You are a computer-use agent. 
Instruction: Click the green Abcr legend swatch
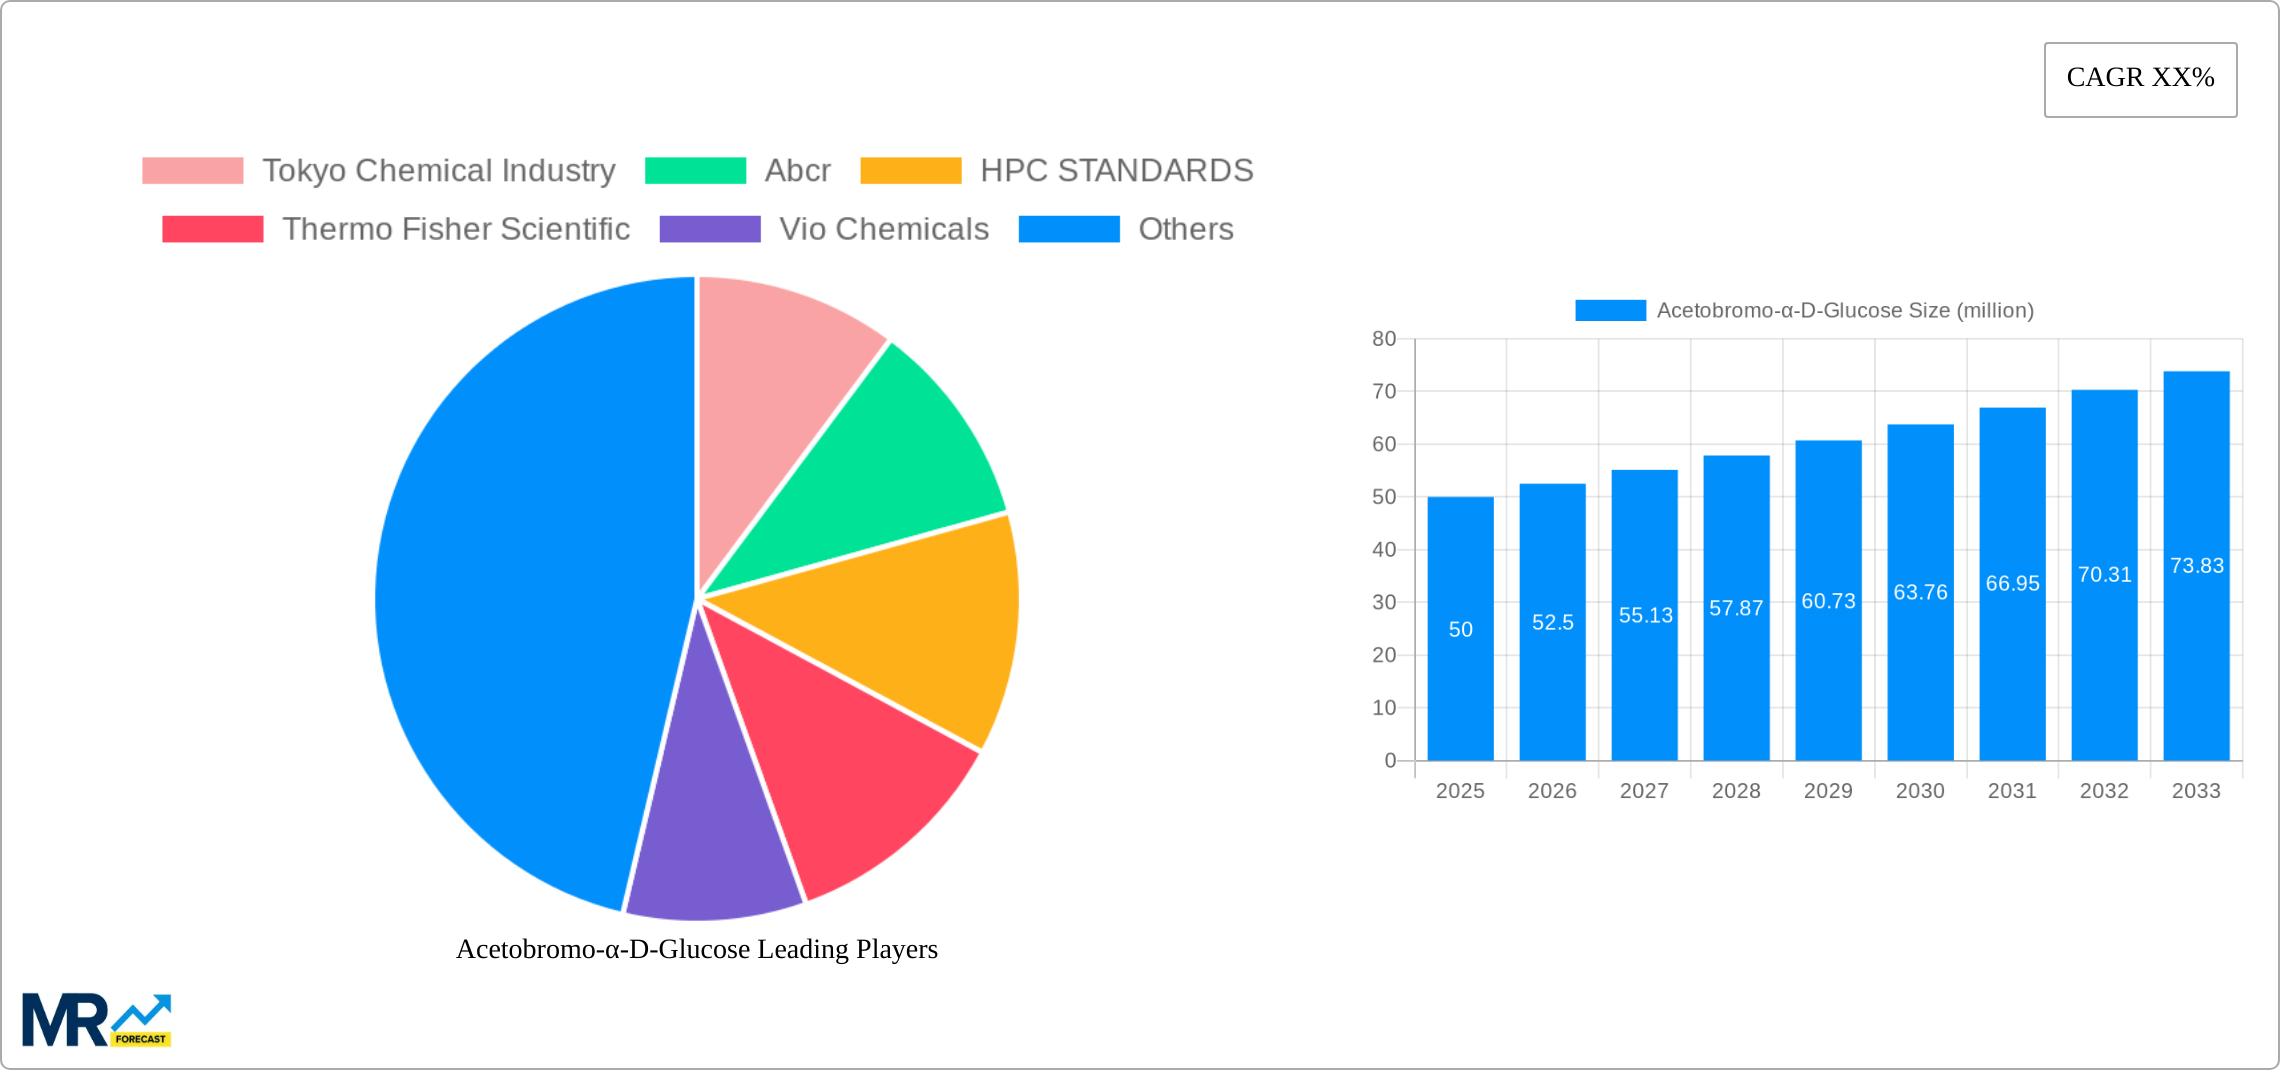point(696,170)
